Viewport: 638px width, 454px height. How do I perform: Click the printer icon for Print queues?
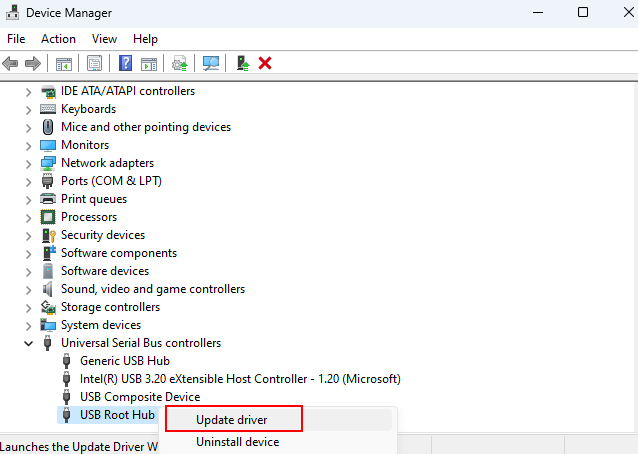(x=48, y=199)
